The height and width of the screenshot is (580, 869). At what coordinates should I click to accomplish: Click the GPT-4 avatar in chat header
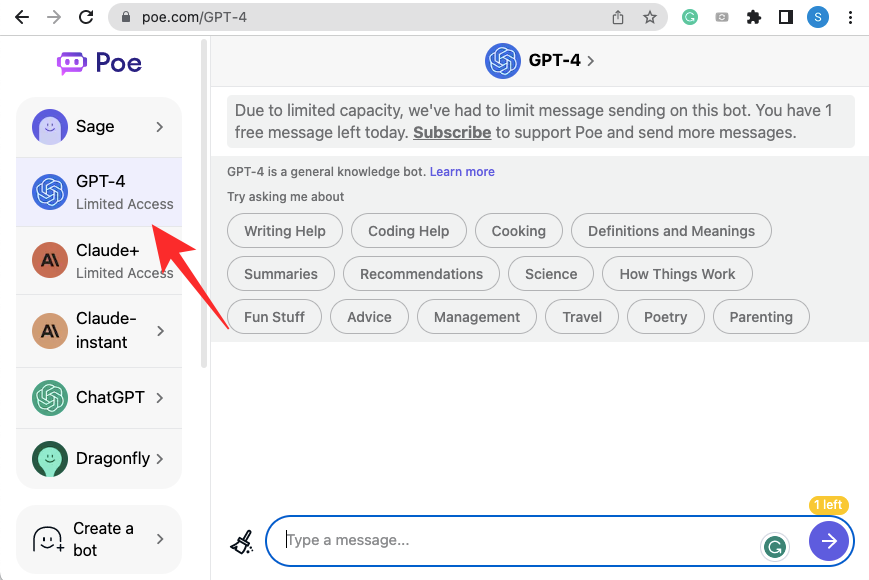coord(503,60)
